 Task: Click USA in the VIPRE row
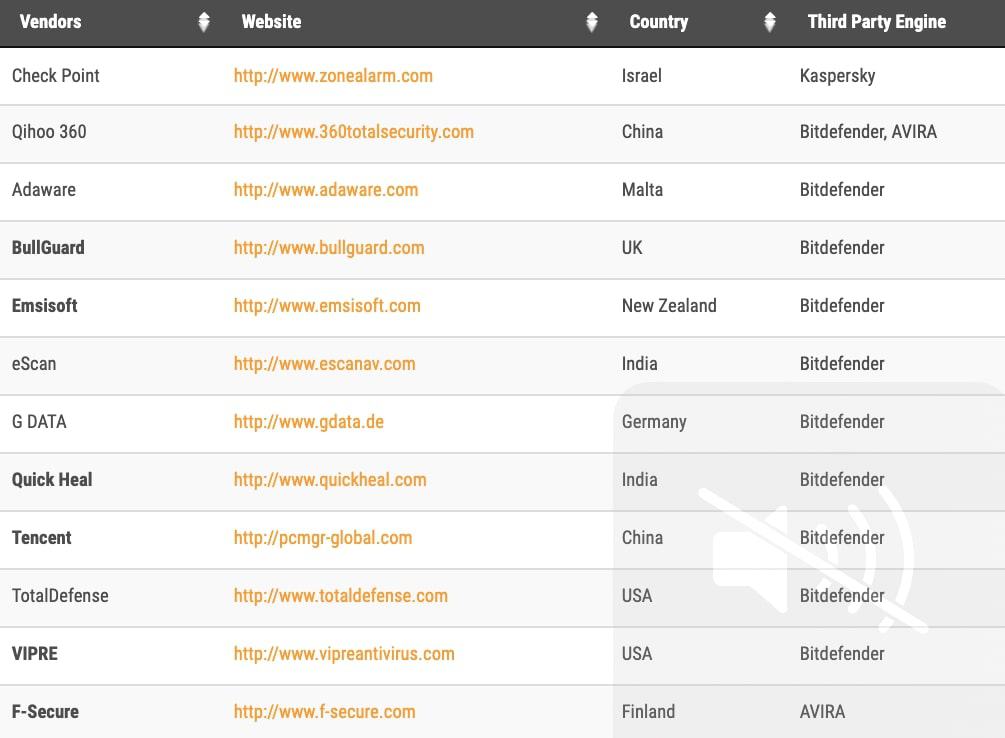pyautogui.click(x=637, y=654)
